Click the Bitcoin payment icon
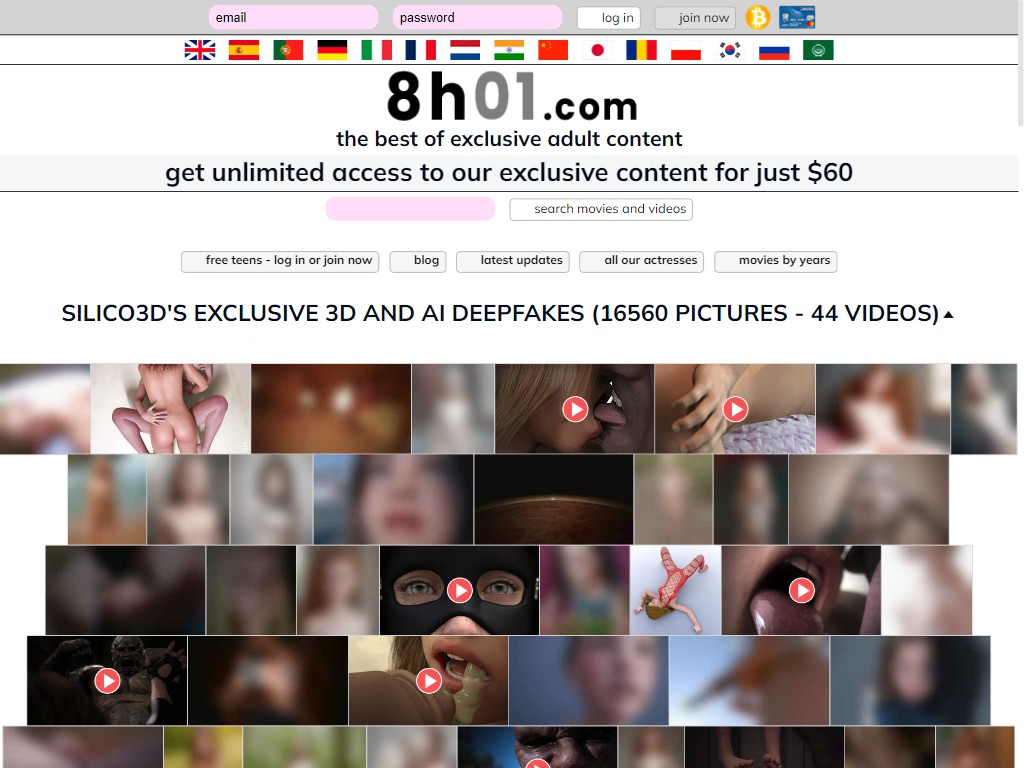 (758, 18)
